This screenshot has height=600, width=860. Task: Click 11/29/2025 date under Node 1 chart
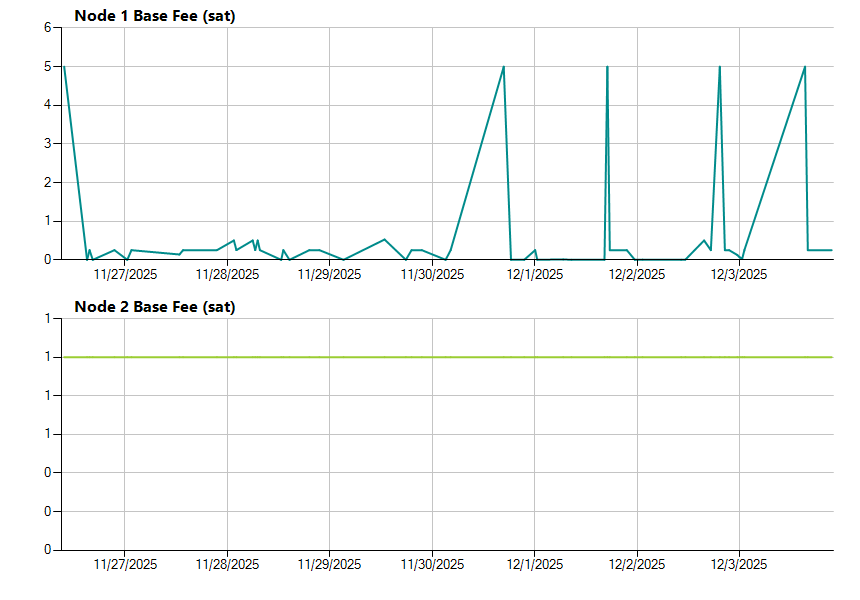click(330, 274)
